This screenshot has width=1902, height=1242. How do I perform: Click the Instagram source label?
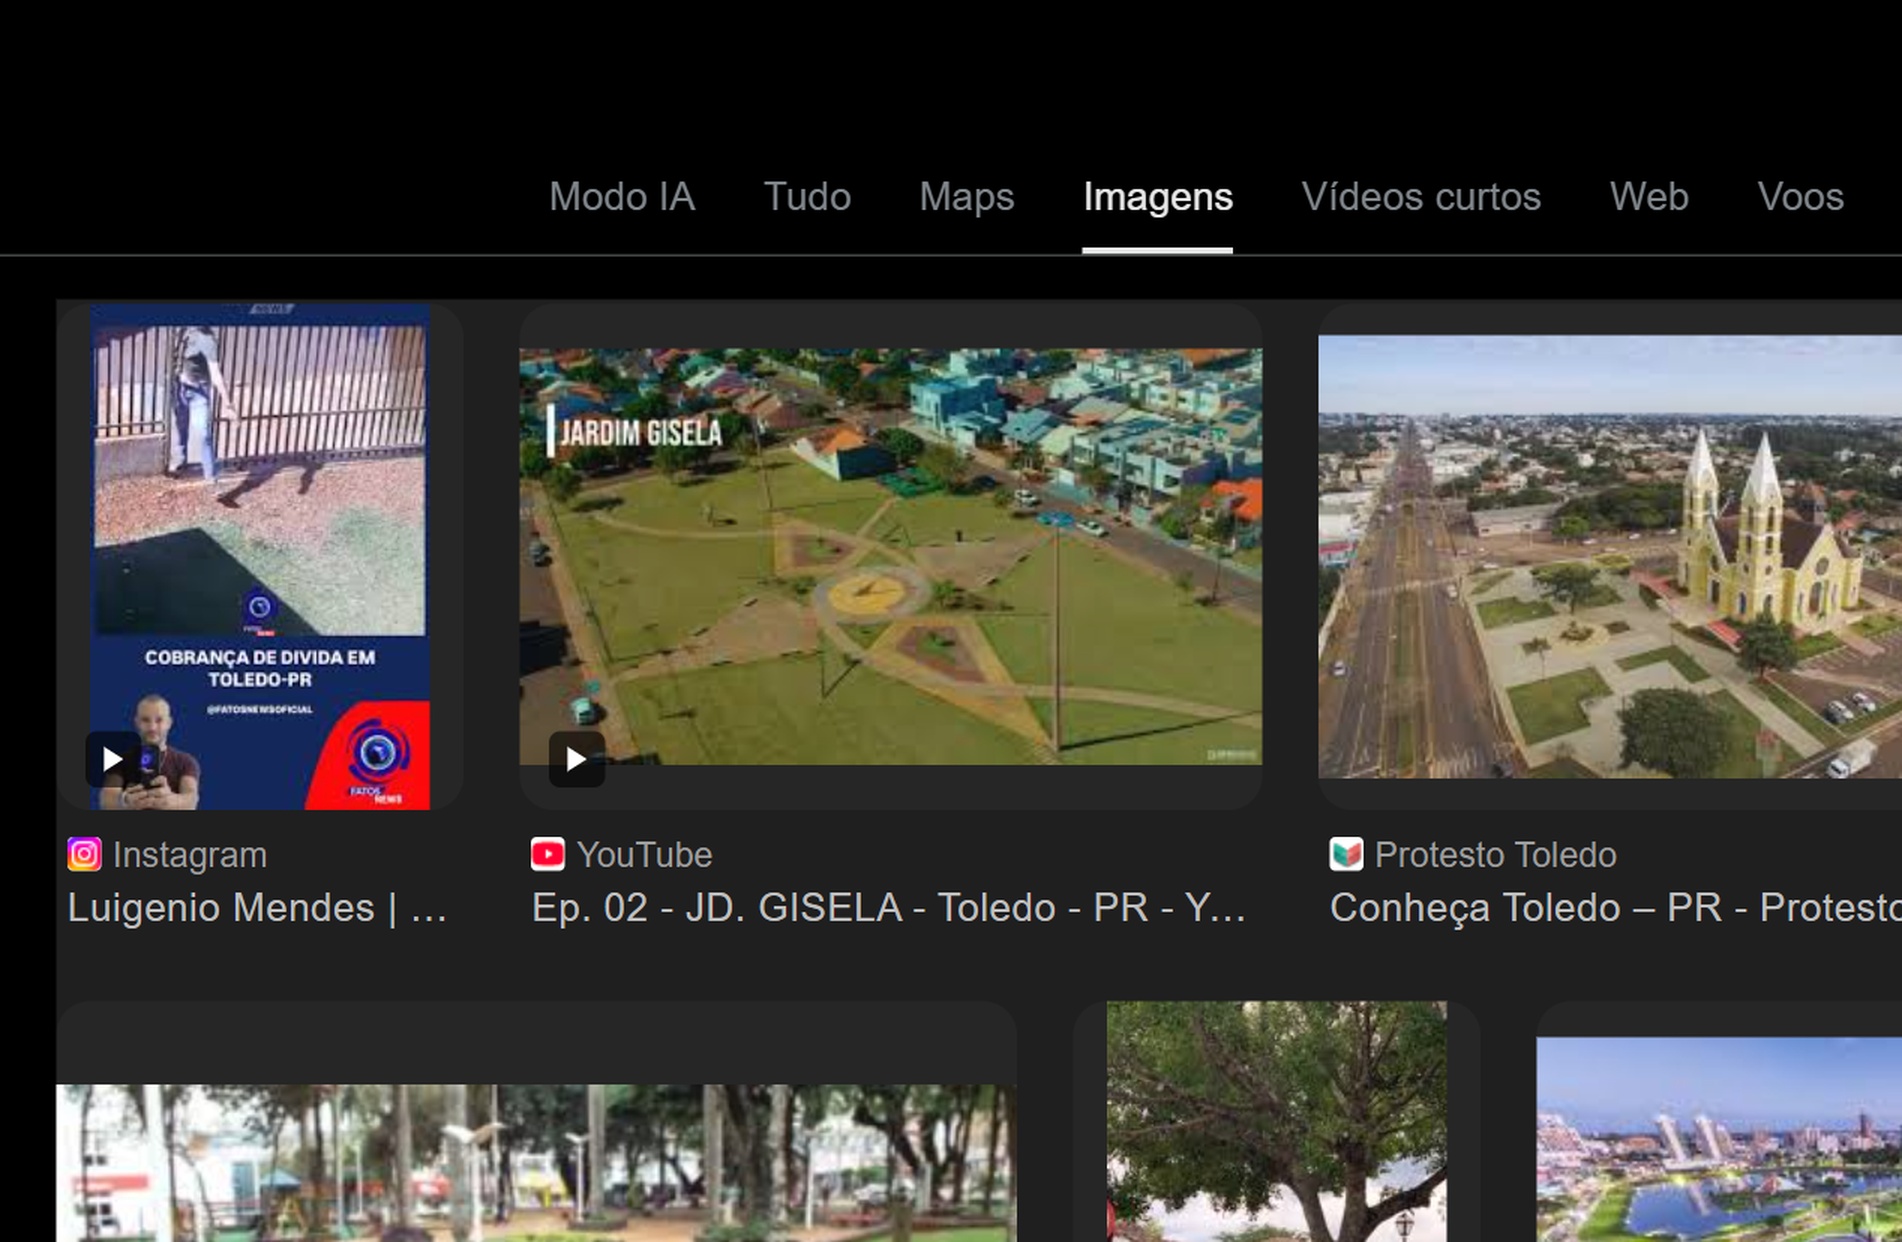pos(189,855)
